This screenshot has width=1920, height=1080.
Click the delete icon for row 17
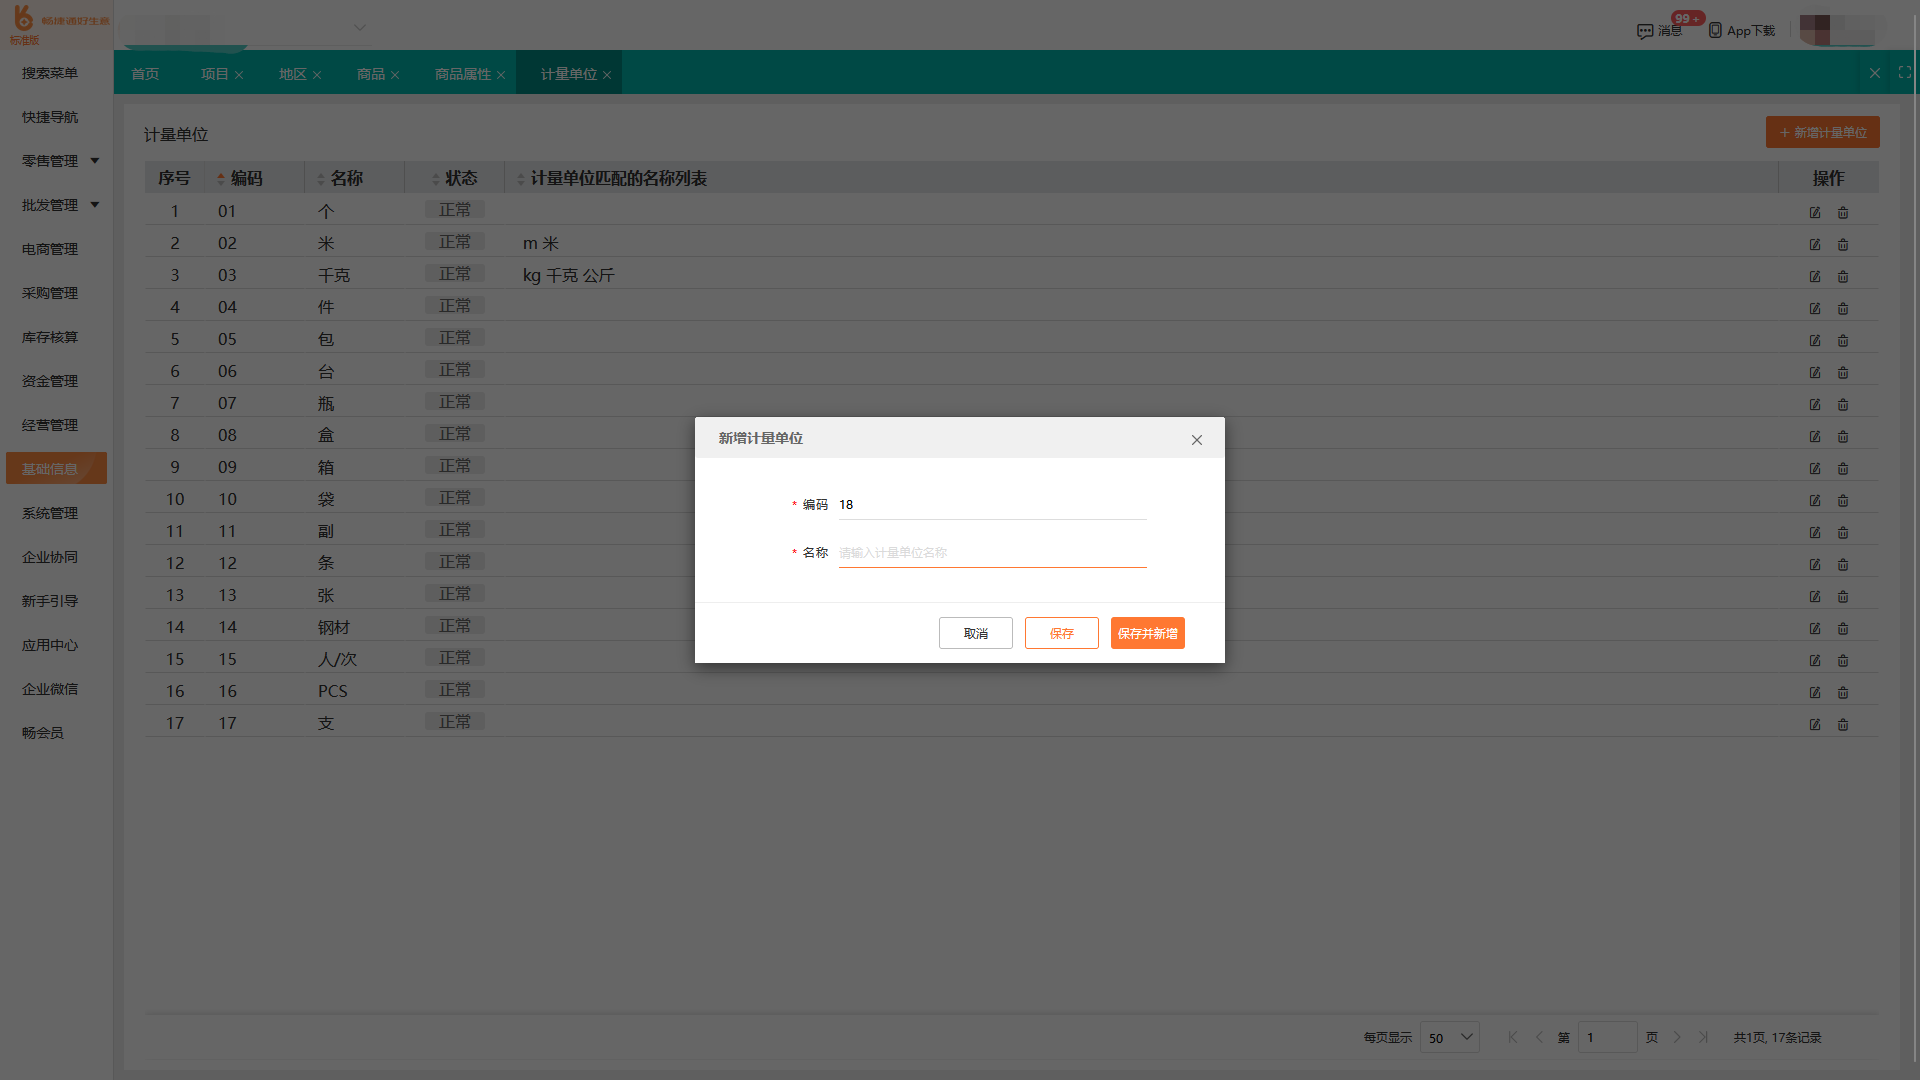(1844, 724)
